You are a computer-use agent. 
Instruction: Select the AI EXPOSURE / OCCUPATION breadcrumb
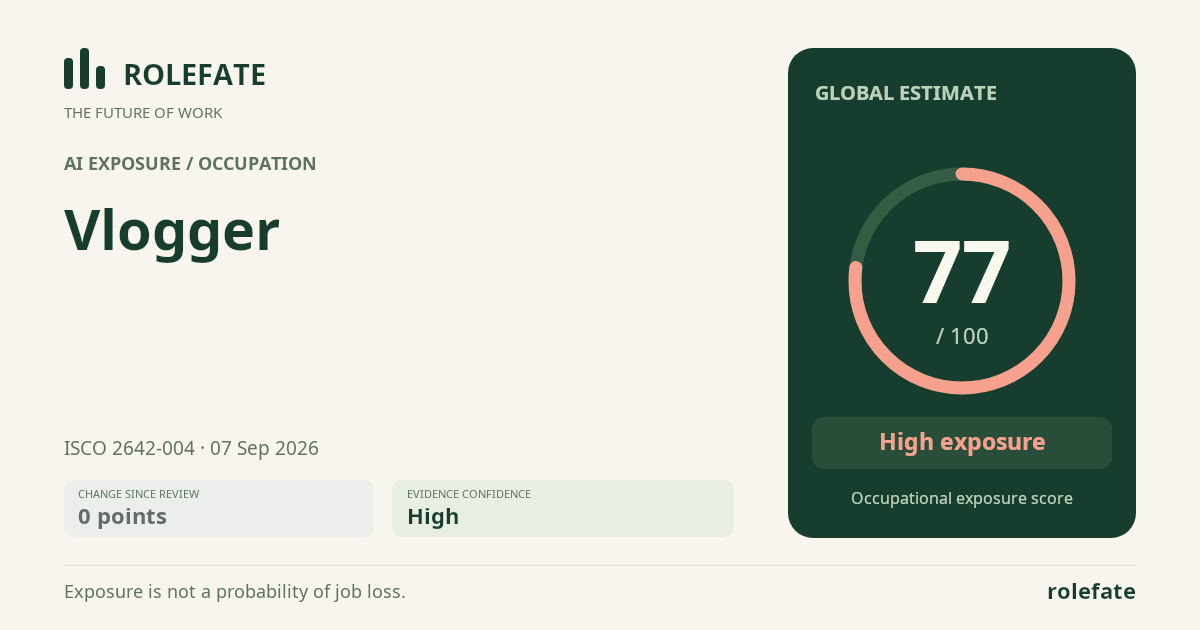190,164
